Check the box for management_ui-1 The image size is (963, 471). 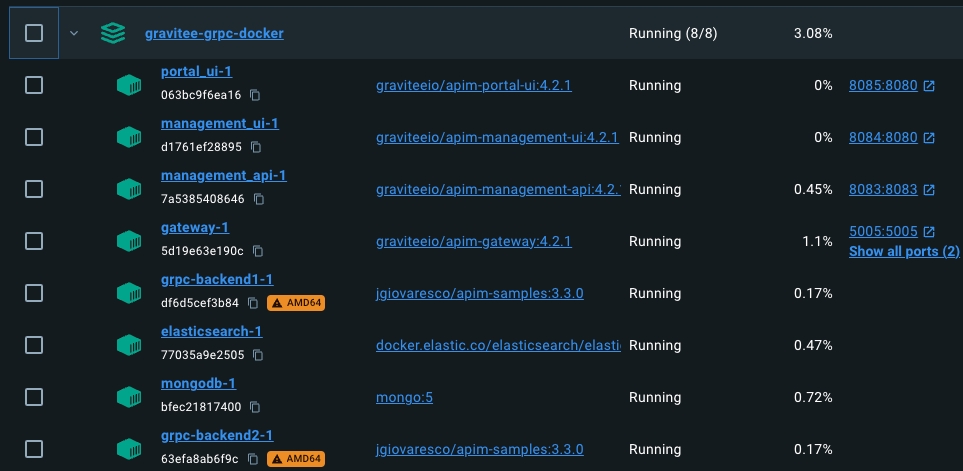[x=34, y=137]
